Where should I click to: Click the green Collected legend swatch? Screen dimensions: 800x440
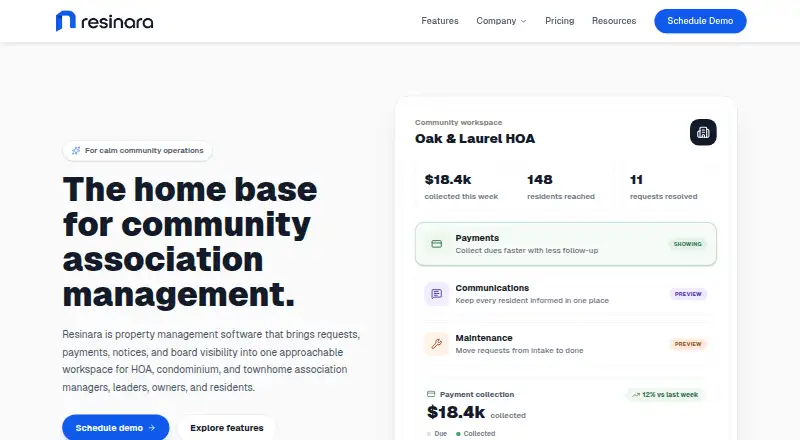pyautogui.click(x=458, y=434)
